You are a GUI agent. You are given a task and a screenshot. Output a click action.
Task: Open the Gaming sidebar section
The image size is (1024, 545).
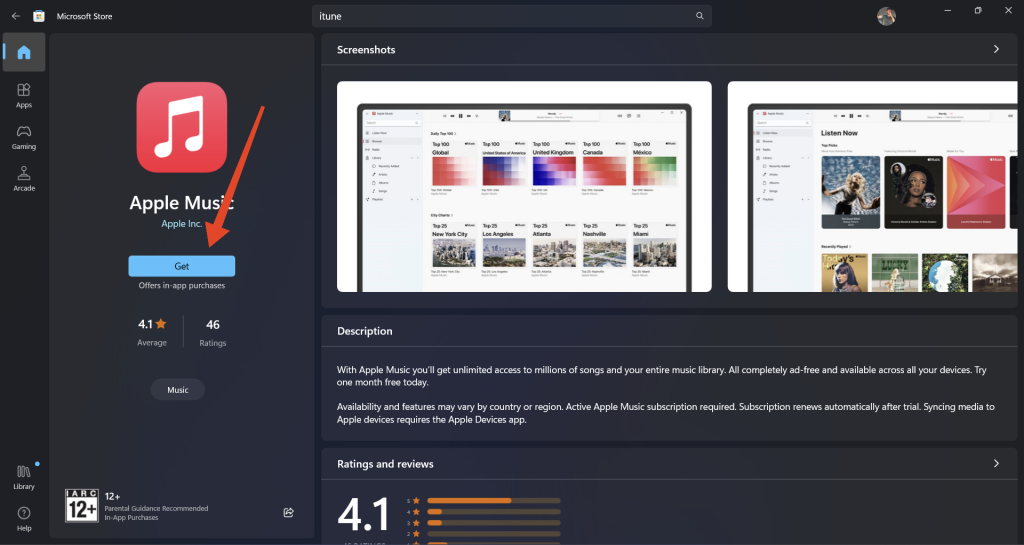(x=24, y=137)
